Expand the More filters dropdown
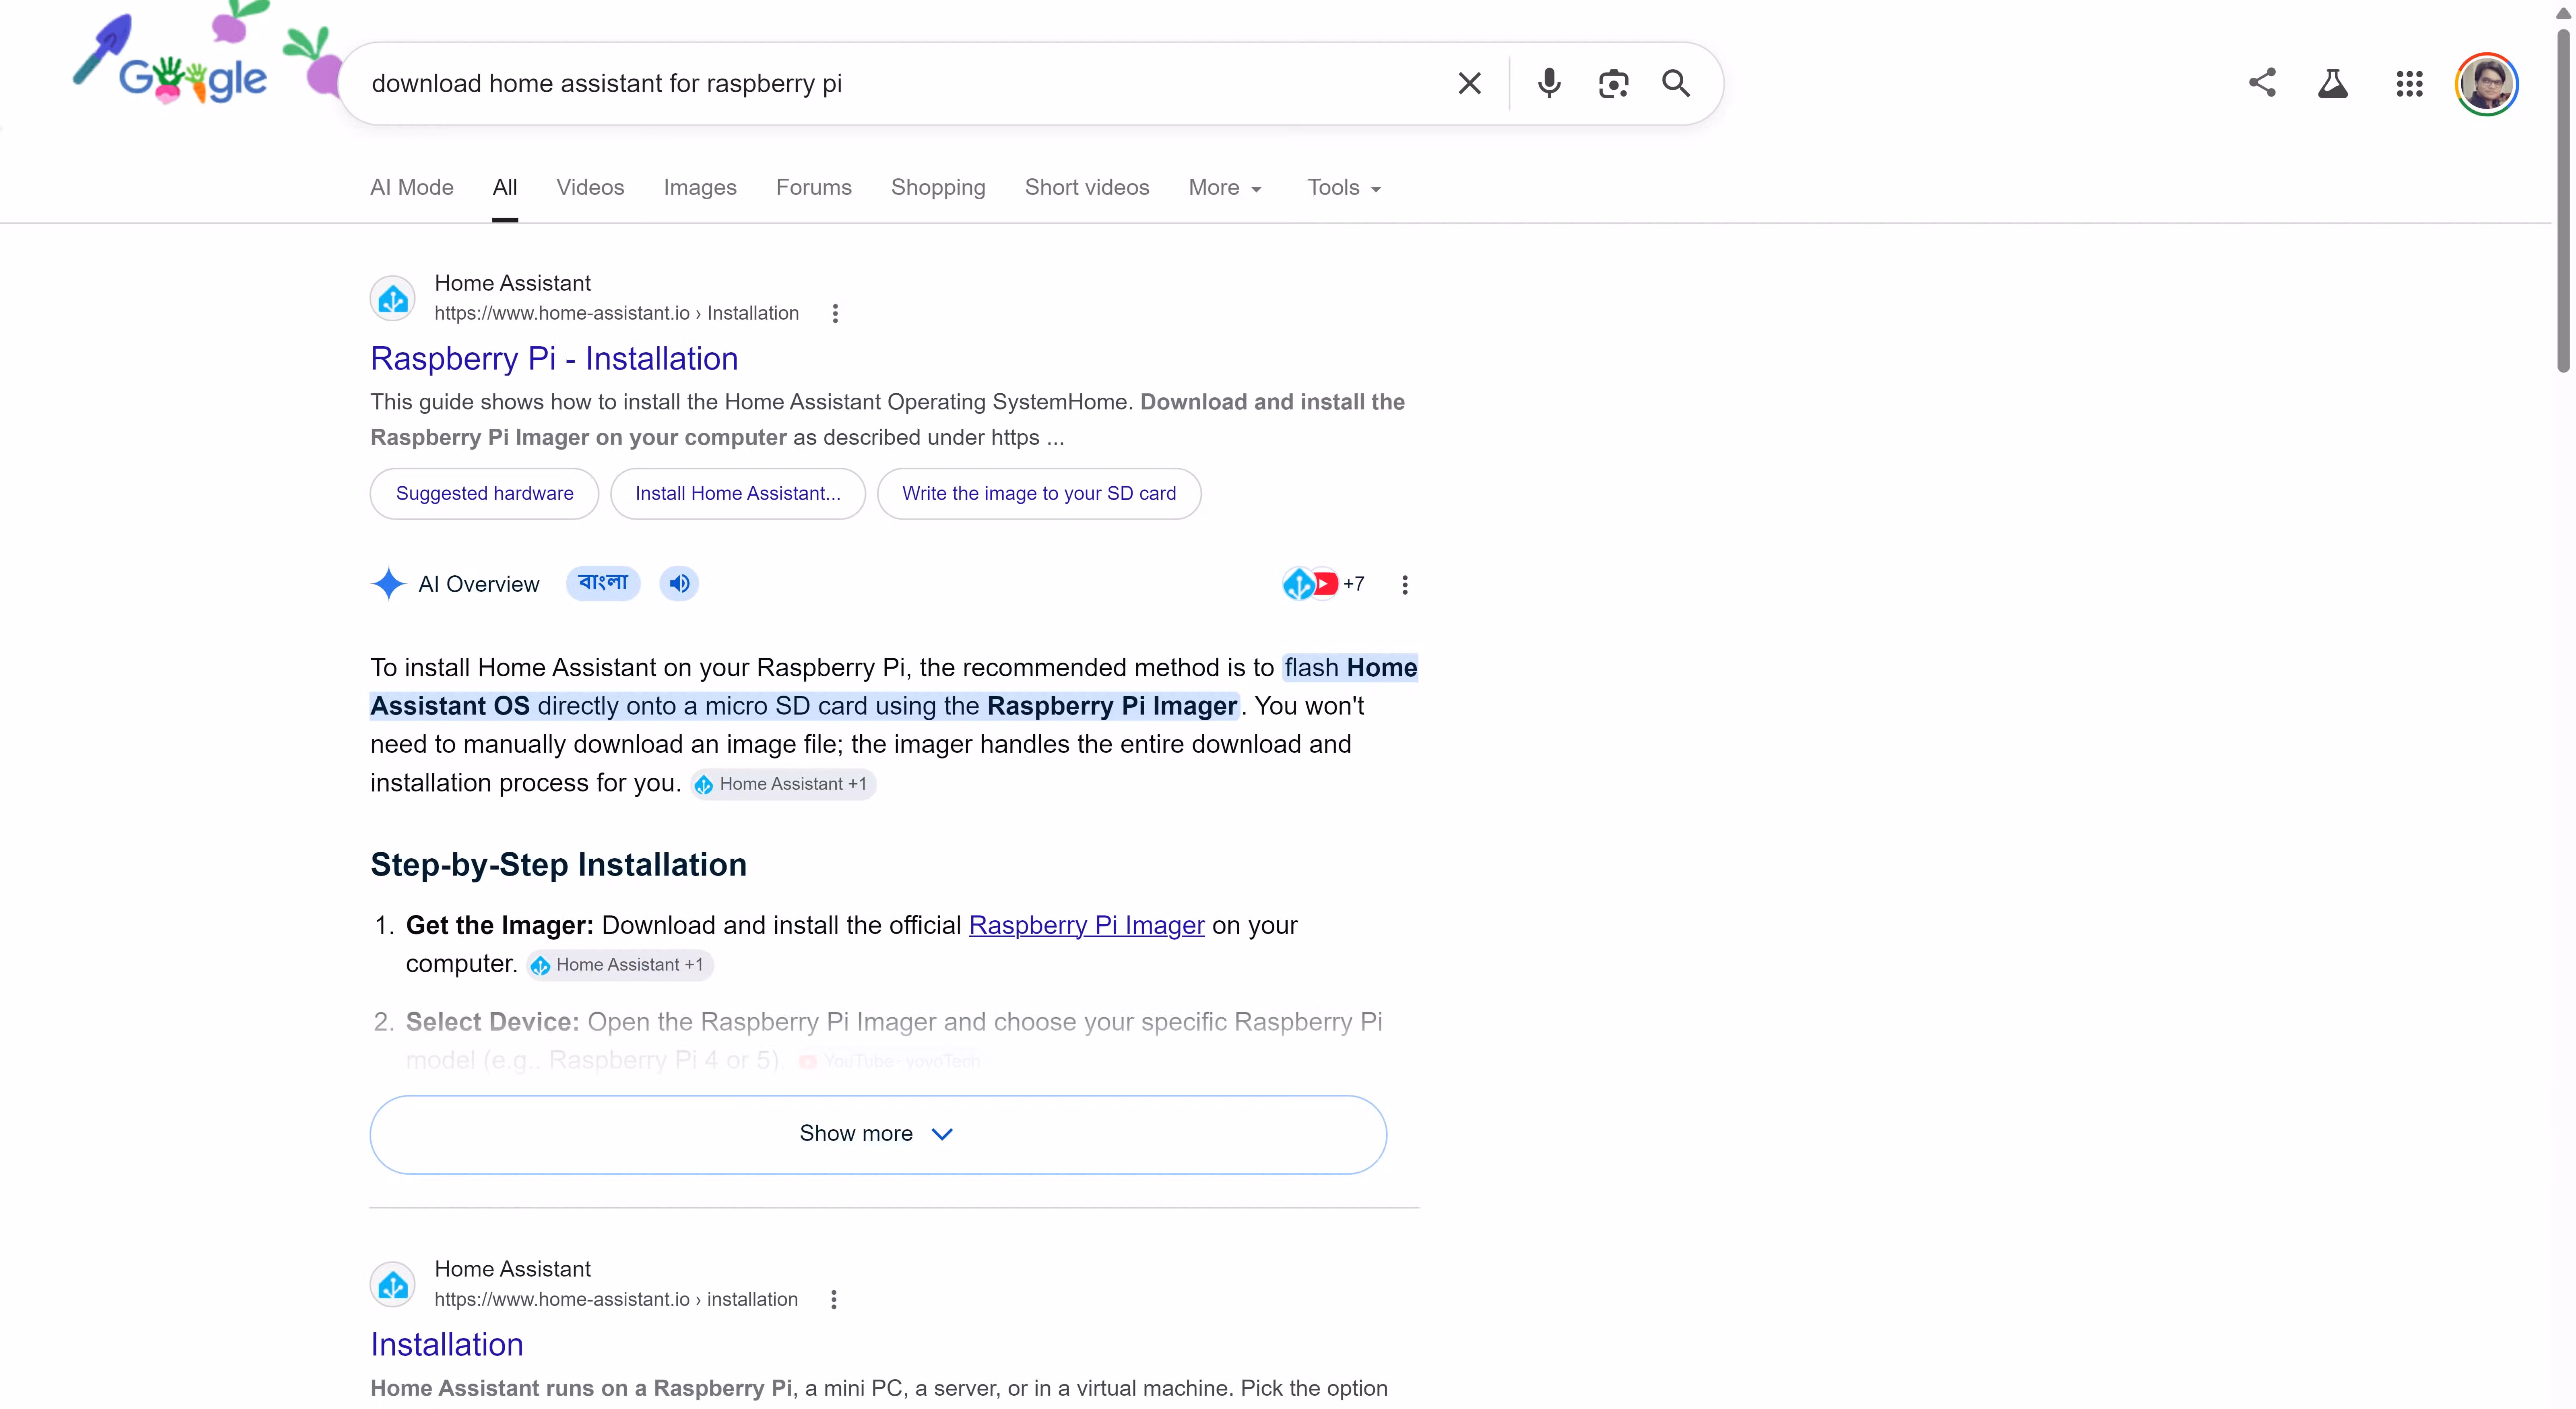Viewport: 2576px width, 1409px height. pos(1225,187)
